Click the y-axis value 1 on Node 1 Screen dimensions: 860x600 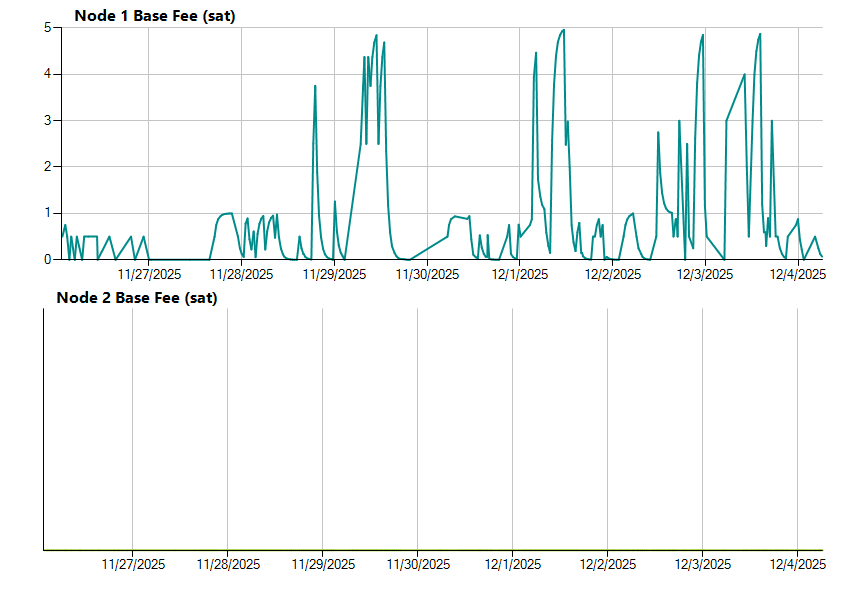click(46, 213)
